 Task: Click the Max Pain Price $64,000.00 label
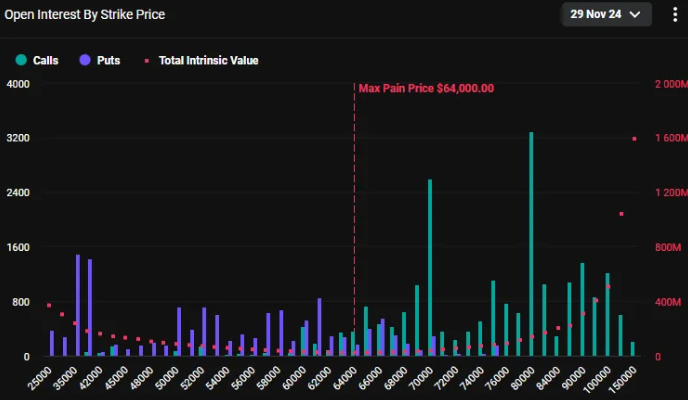(x=426, y=88)
